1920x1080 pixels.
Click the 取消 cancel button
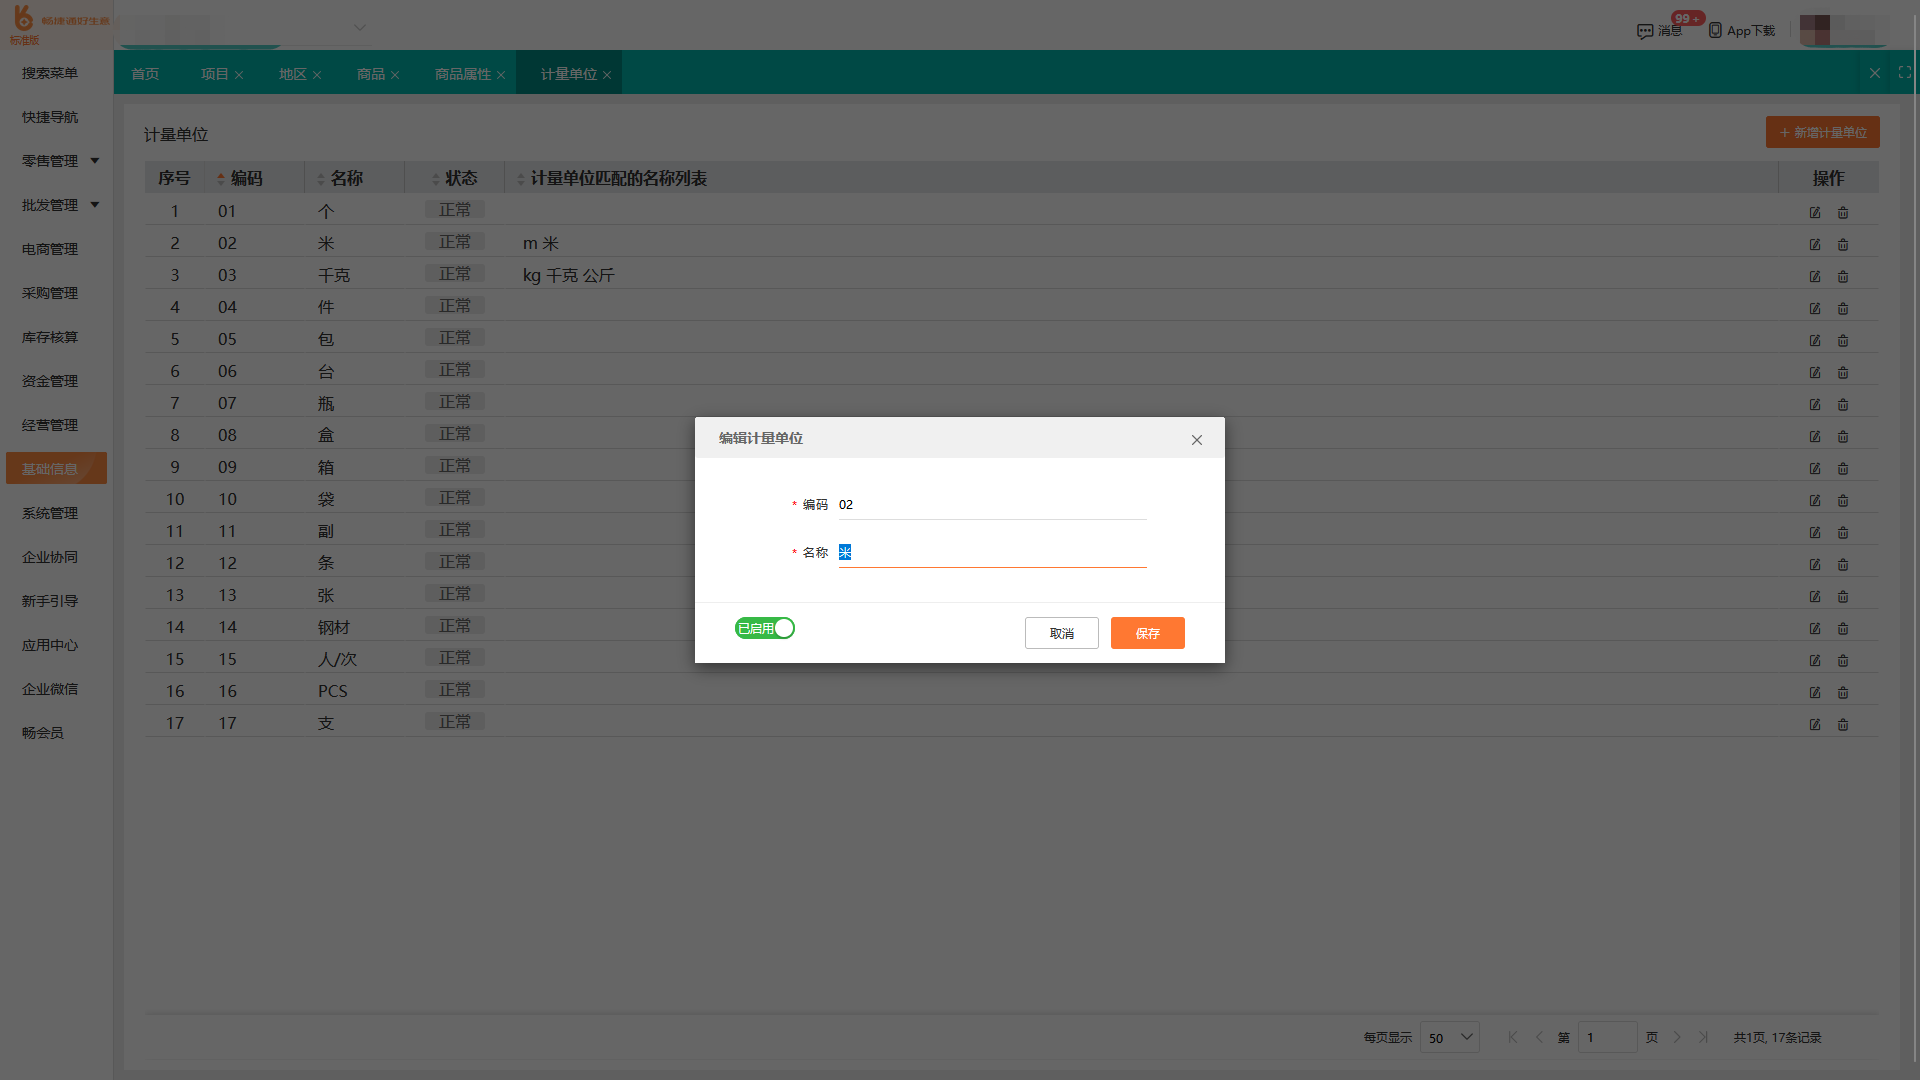point(1062,633)
